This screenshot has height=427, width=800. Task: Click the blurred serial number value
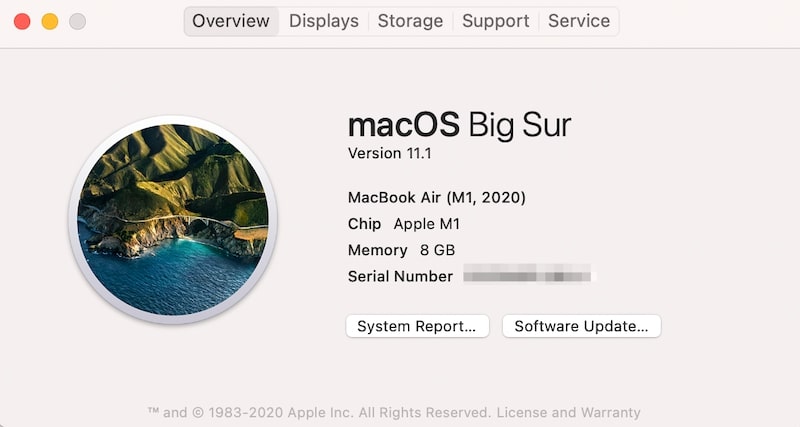[528, 273]
